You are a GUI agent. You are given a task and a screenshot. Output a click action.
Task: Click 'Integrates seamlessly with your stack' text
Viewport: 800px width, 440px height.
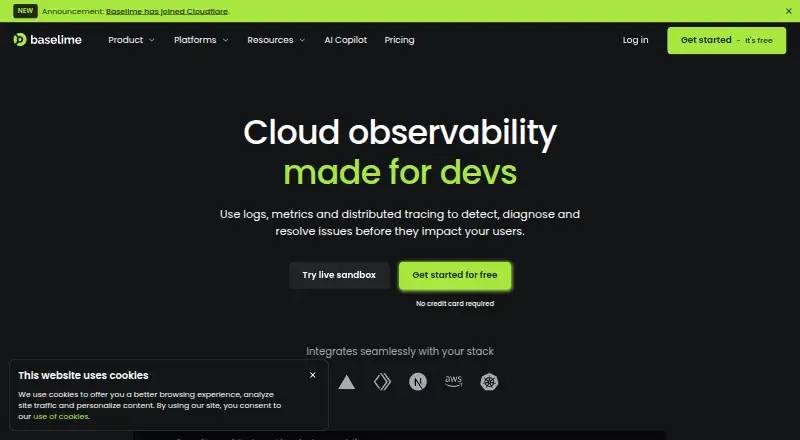click(400, 352)
